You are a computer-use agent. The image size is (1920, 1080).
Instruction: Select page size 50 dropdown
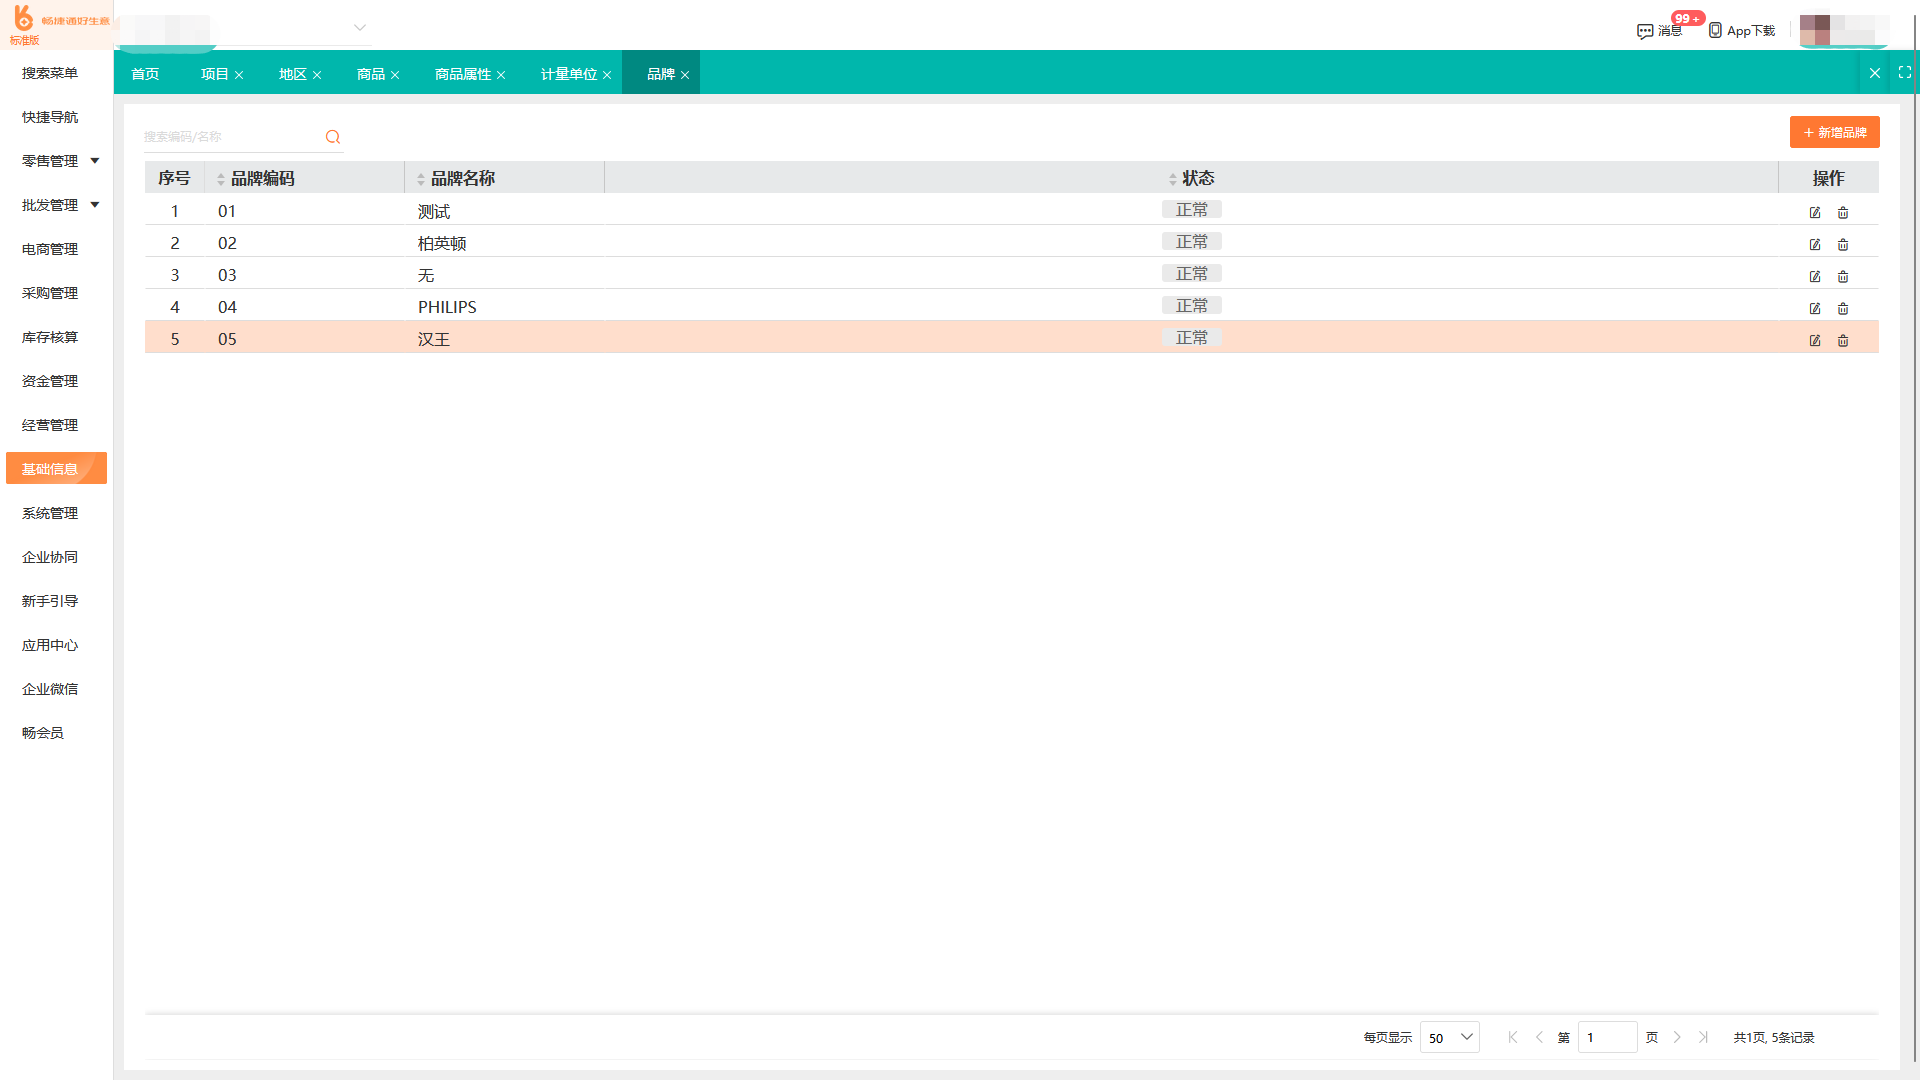coord(1449,1038)
